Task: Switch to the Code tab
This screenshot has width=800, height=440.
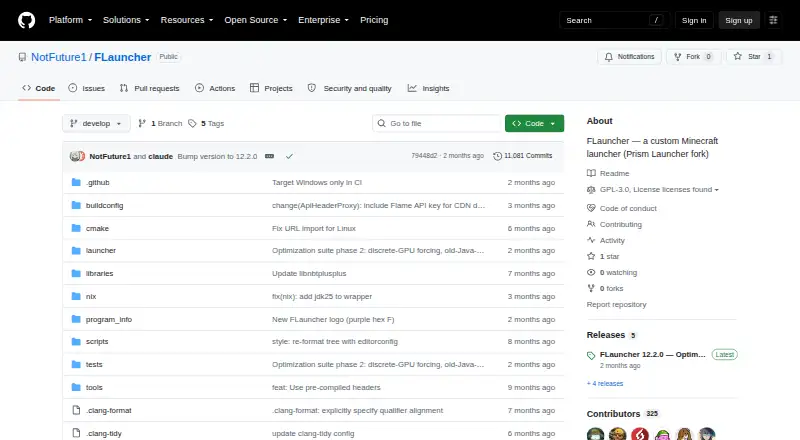Action: coord(39,88)
